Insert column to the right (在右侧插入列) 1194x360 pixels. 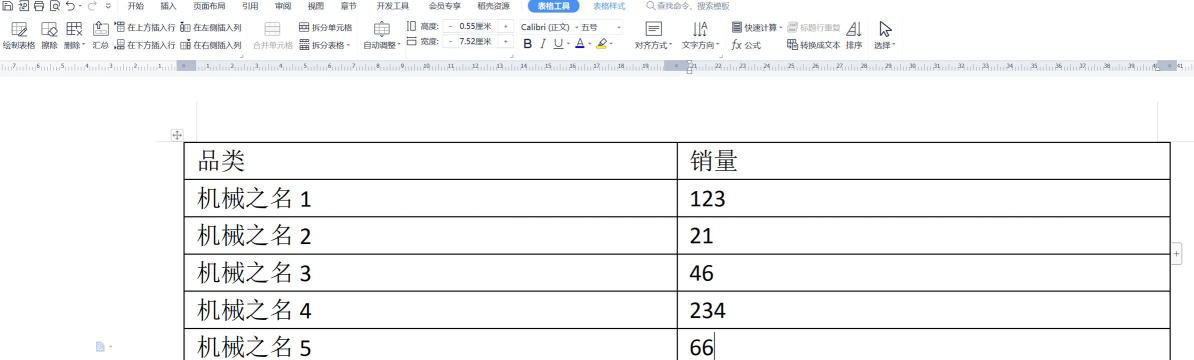pyautogui.click(x=211, y=45)
